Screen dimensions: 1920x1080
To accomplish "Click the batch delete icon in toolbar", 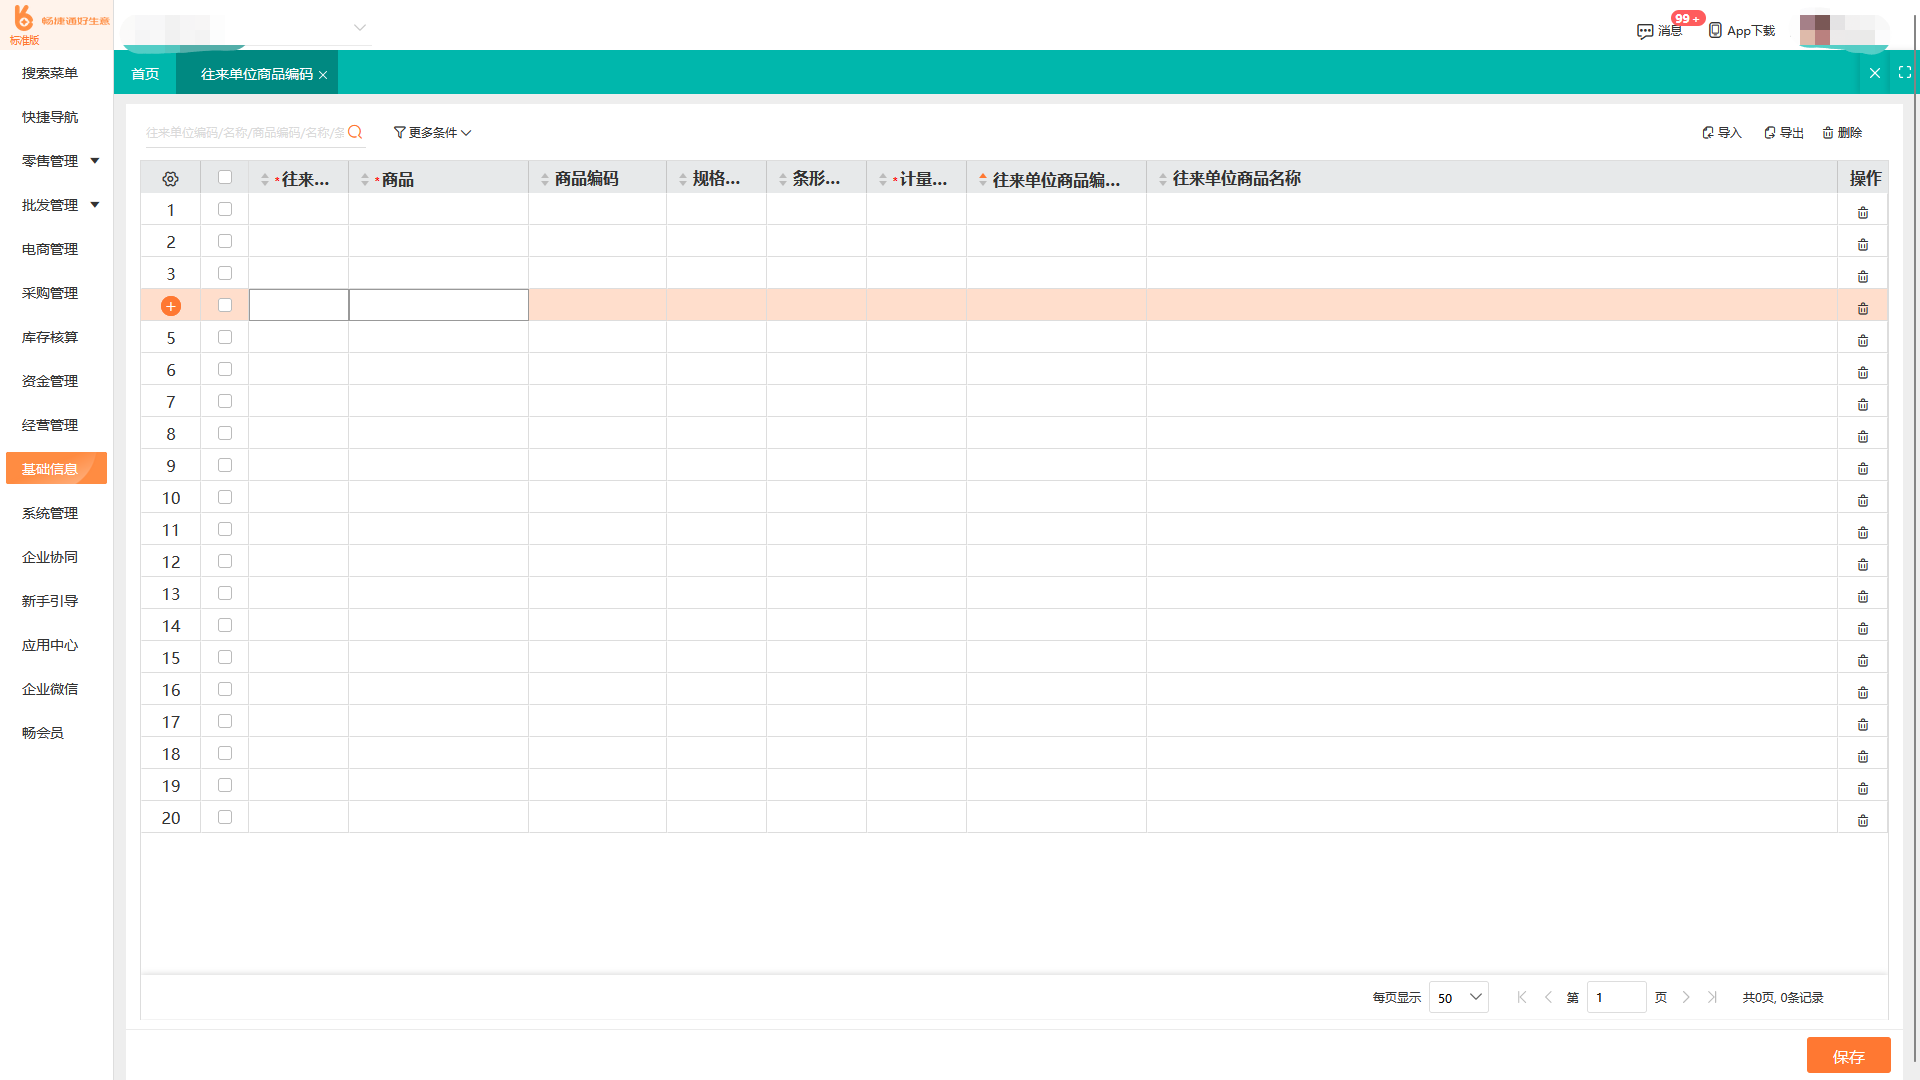I will click(x=1842, y=132).
